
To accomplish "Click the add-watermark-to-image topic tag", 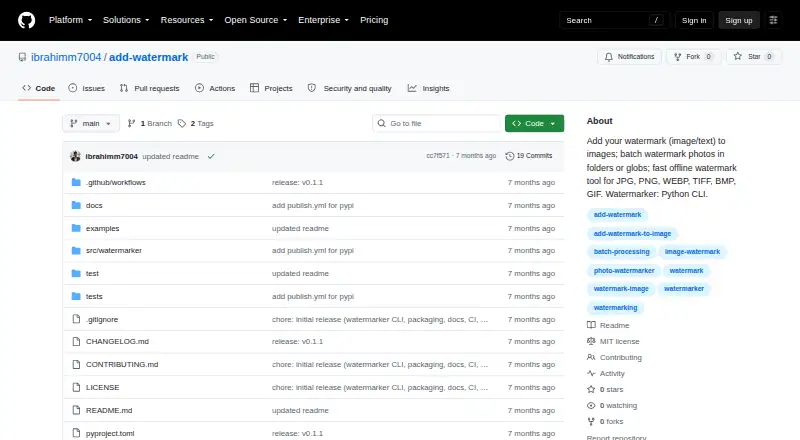I will [632, 233].
